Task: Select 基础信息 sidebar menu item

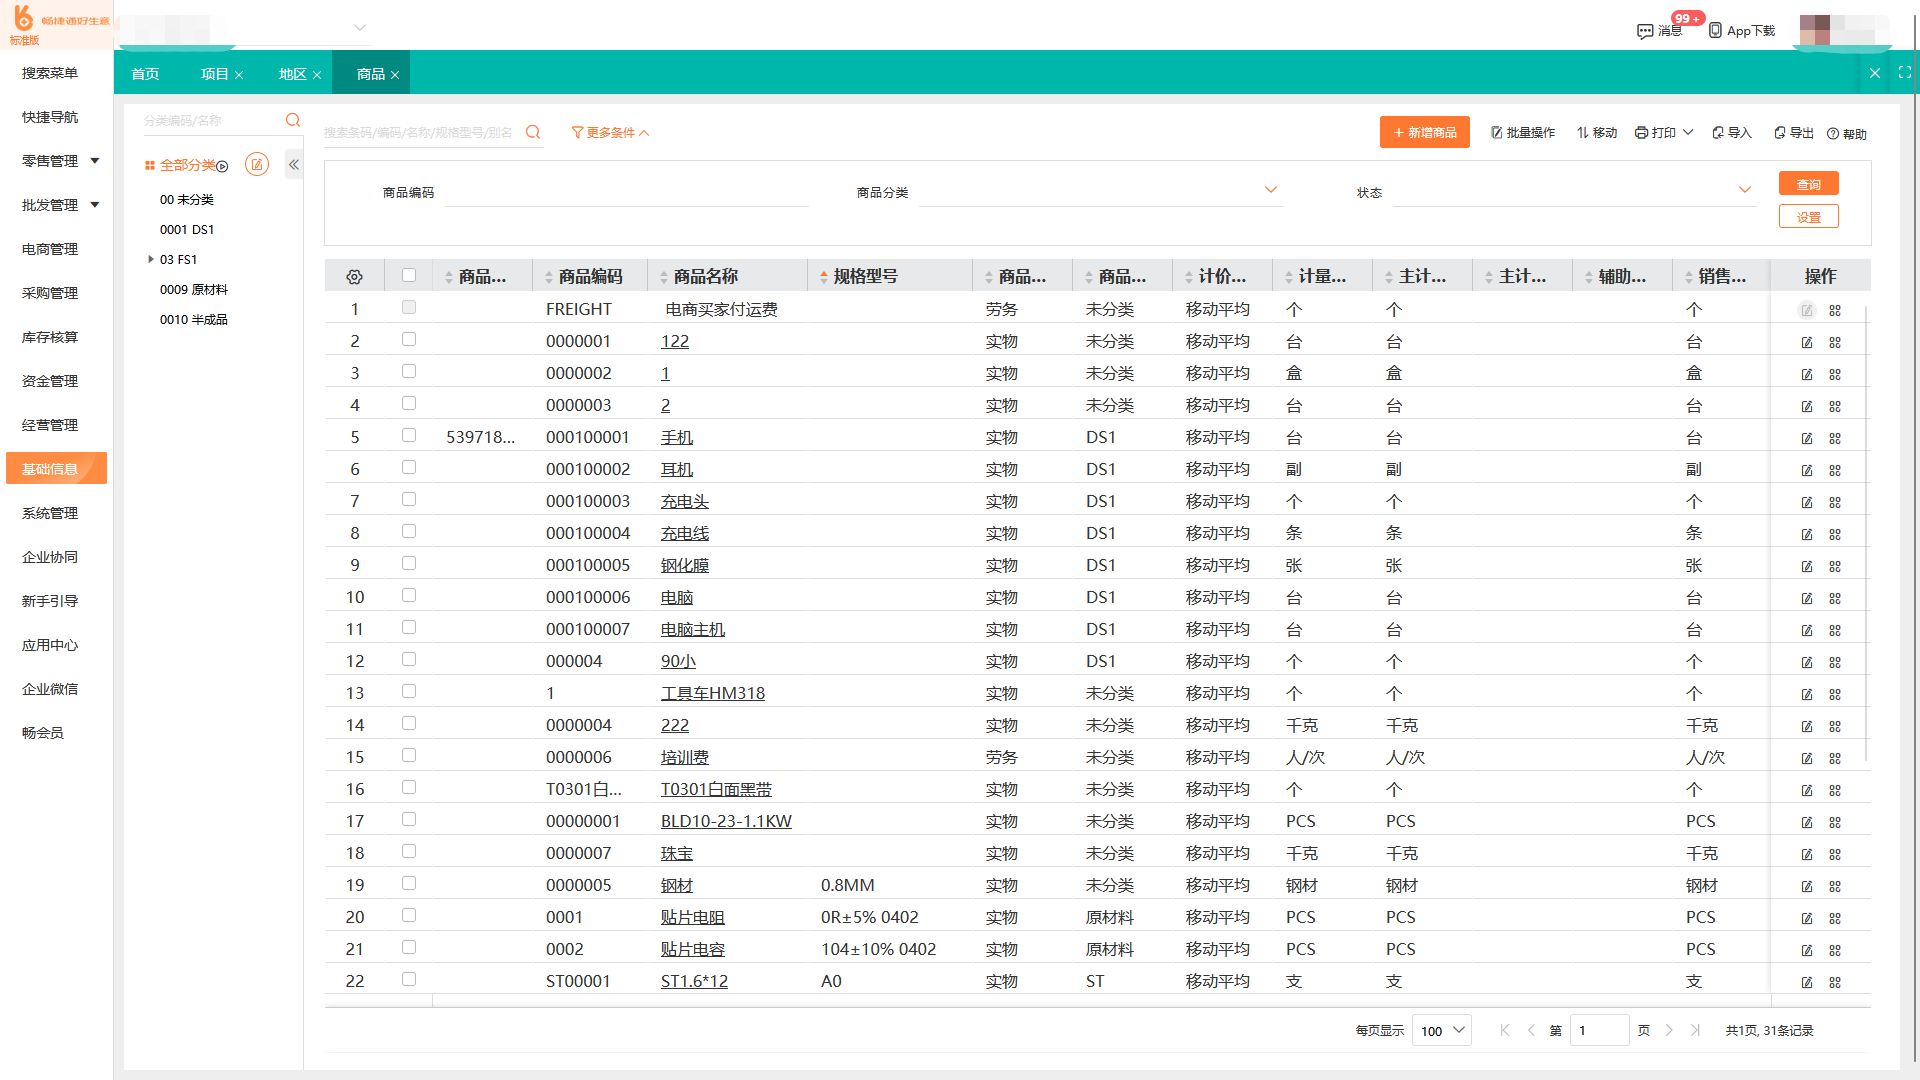Action: coord(53,468)
